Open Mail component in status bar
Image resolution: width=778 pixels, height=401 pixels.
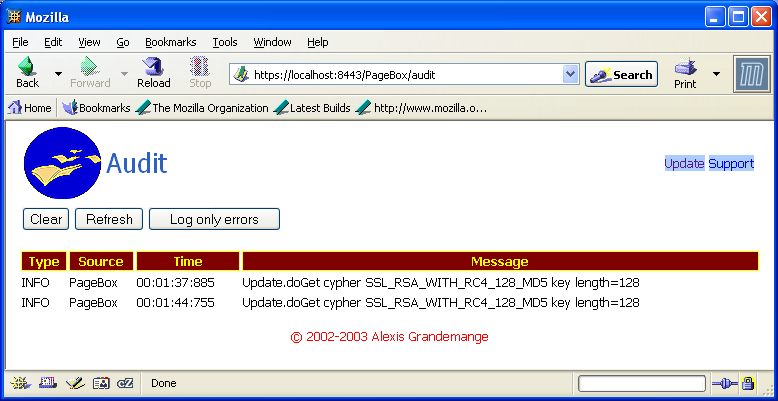(x=47, y=383)
